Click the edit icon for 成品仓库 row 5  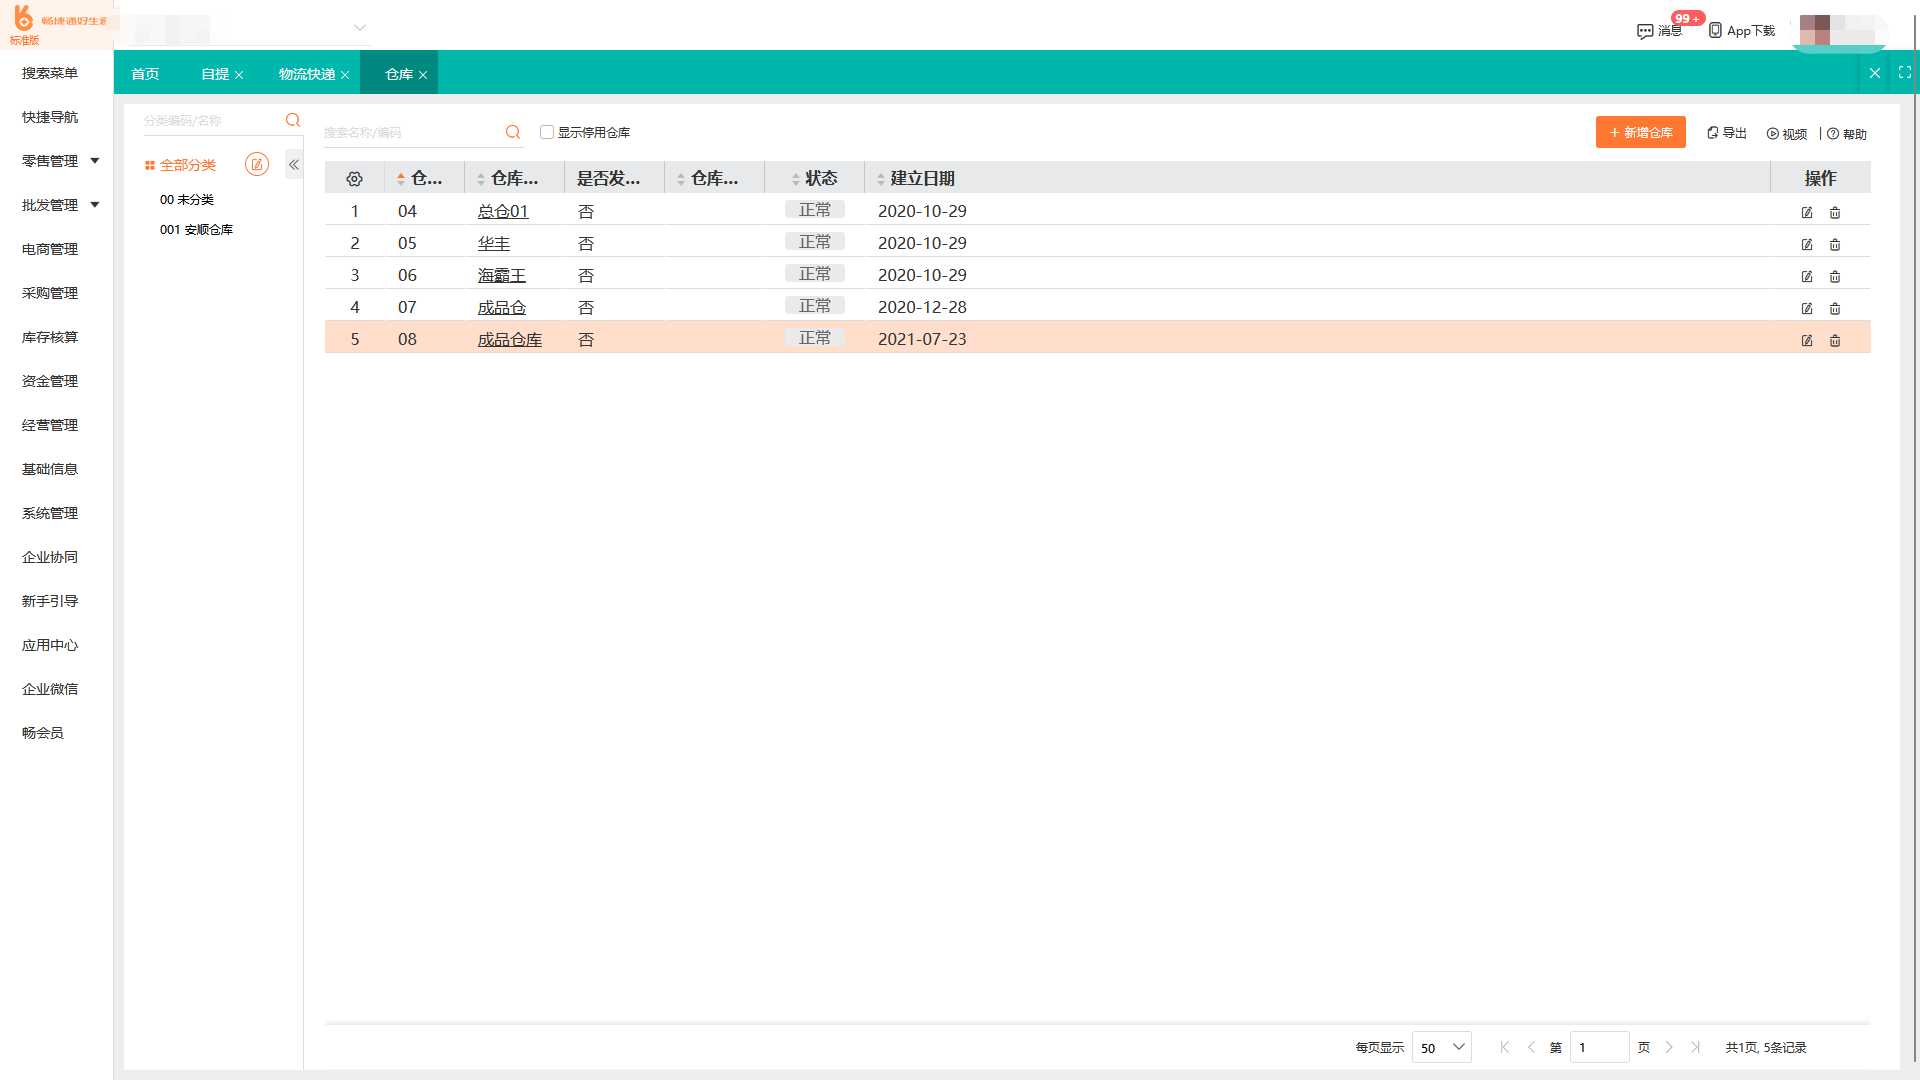1807,339
